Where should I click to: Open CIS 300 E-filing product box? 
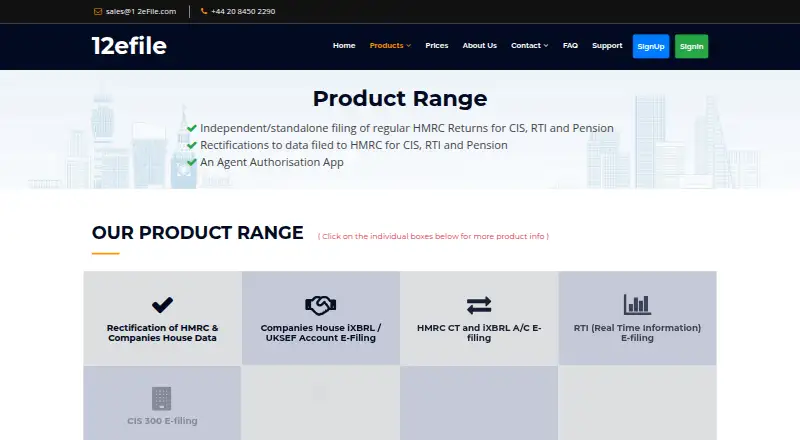[162, 403]
